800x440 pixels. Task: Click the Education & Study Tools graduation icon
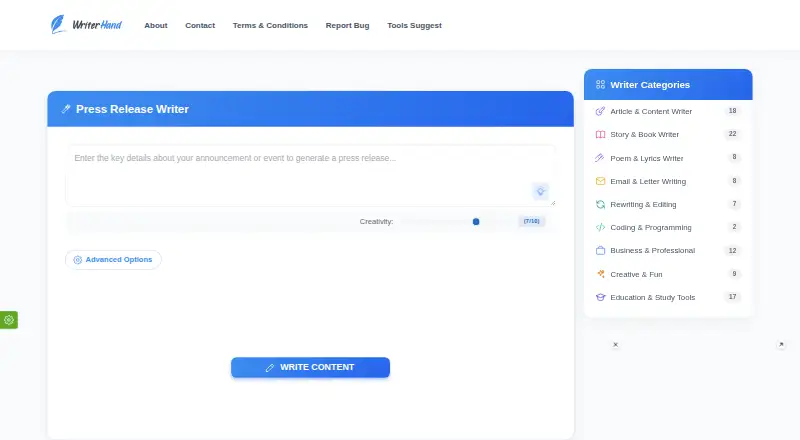point(601,297)
